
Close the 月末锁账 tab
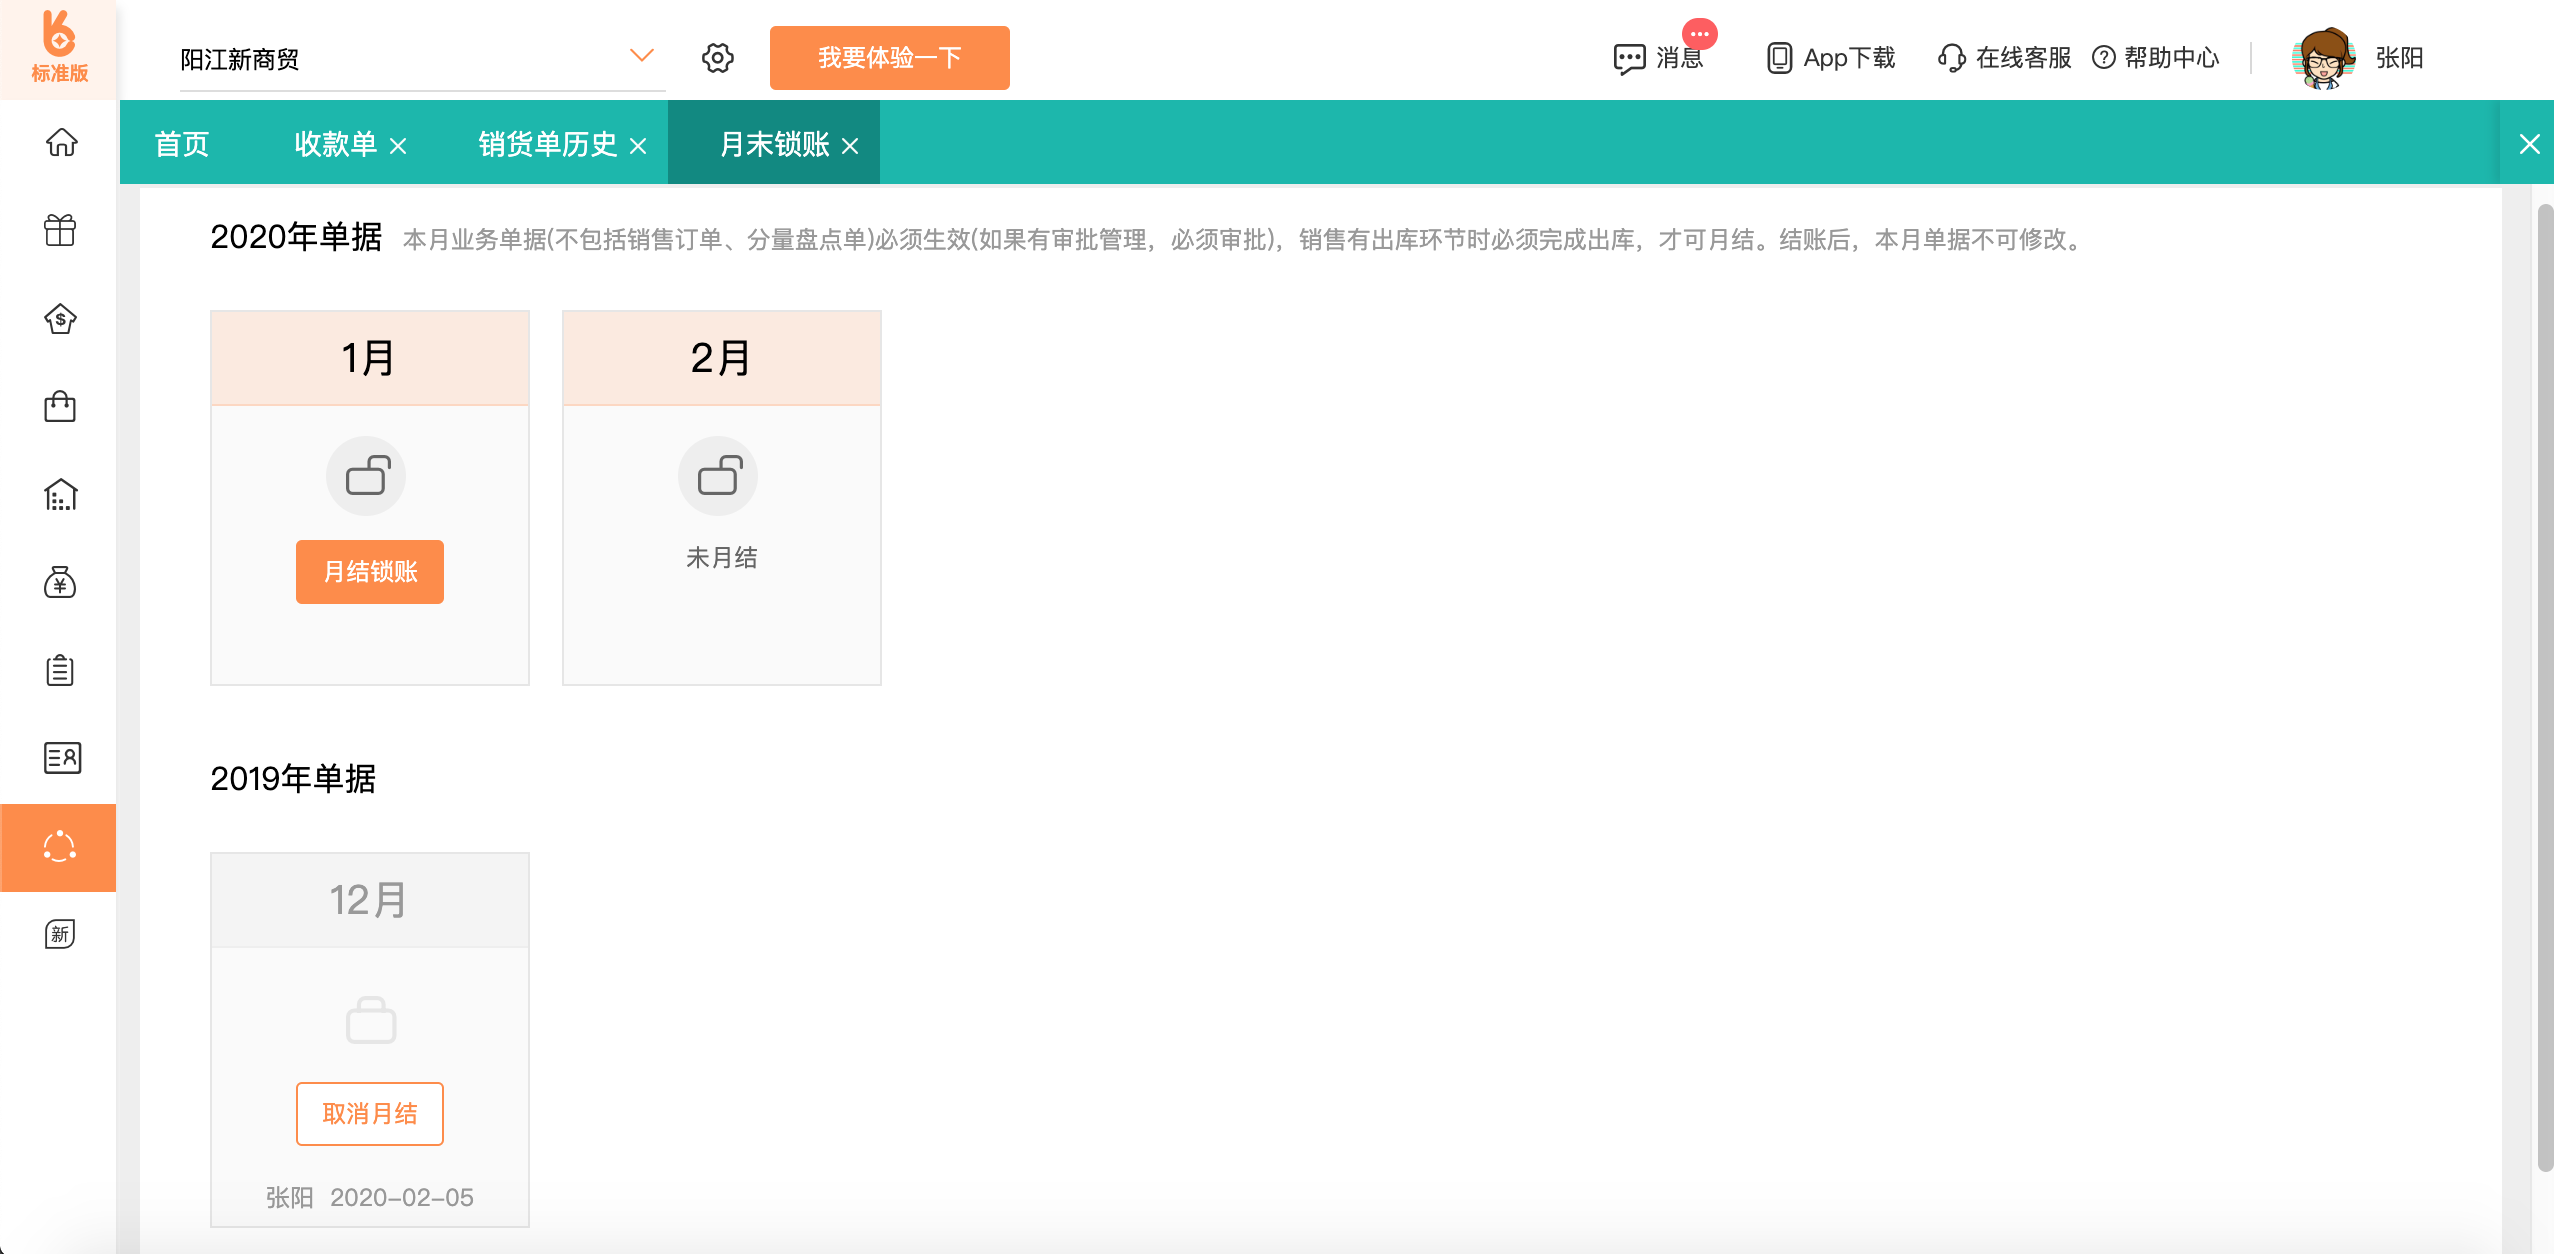855,145
